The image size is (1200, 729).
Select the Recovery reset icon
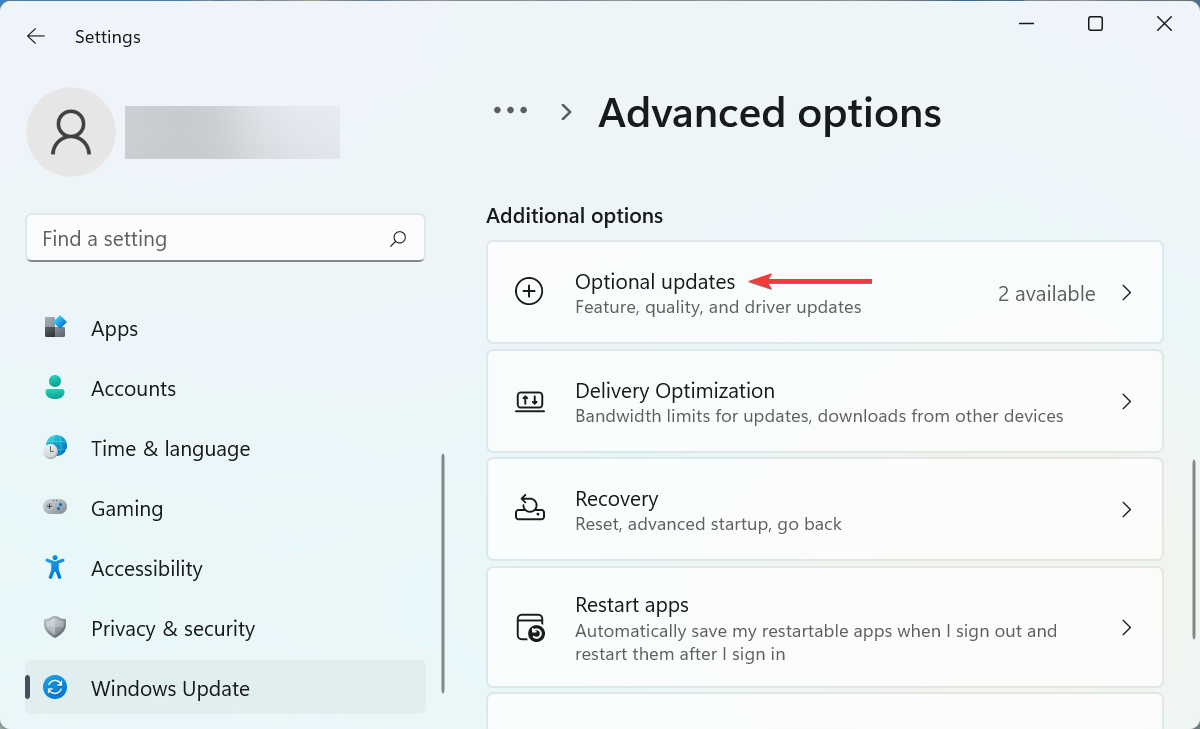tap(529, 508)
